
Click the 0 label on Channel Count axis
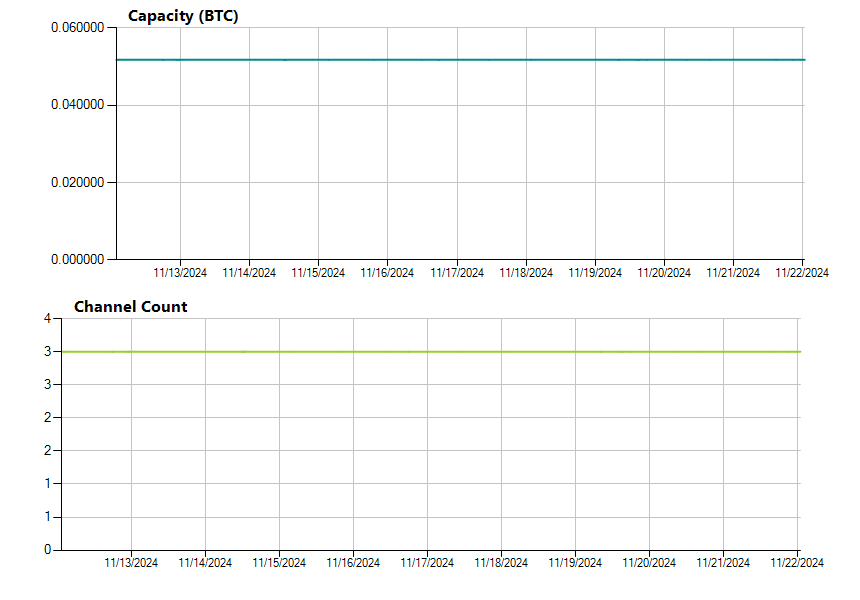[x=47, y=550]
